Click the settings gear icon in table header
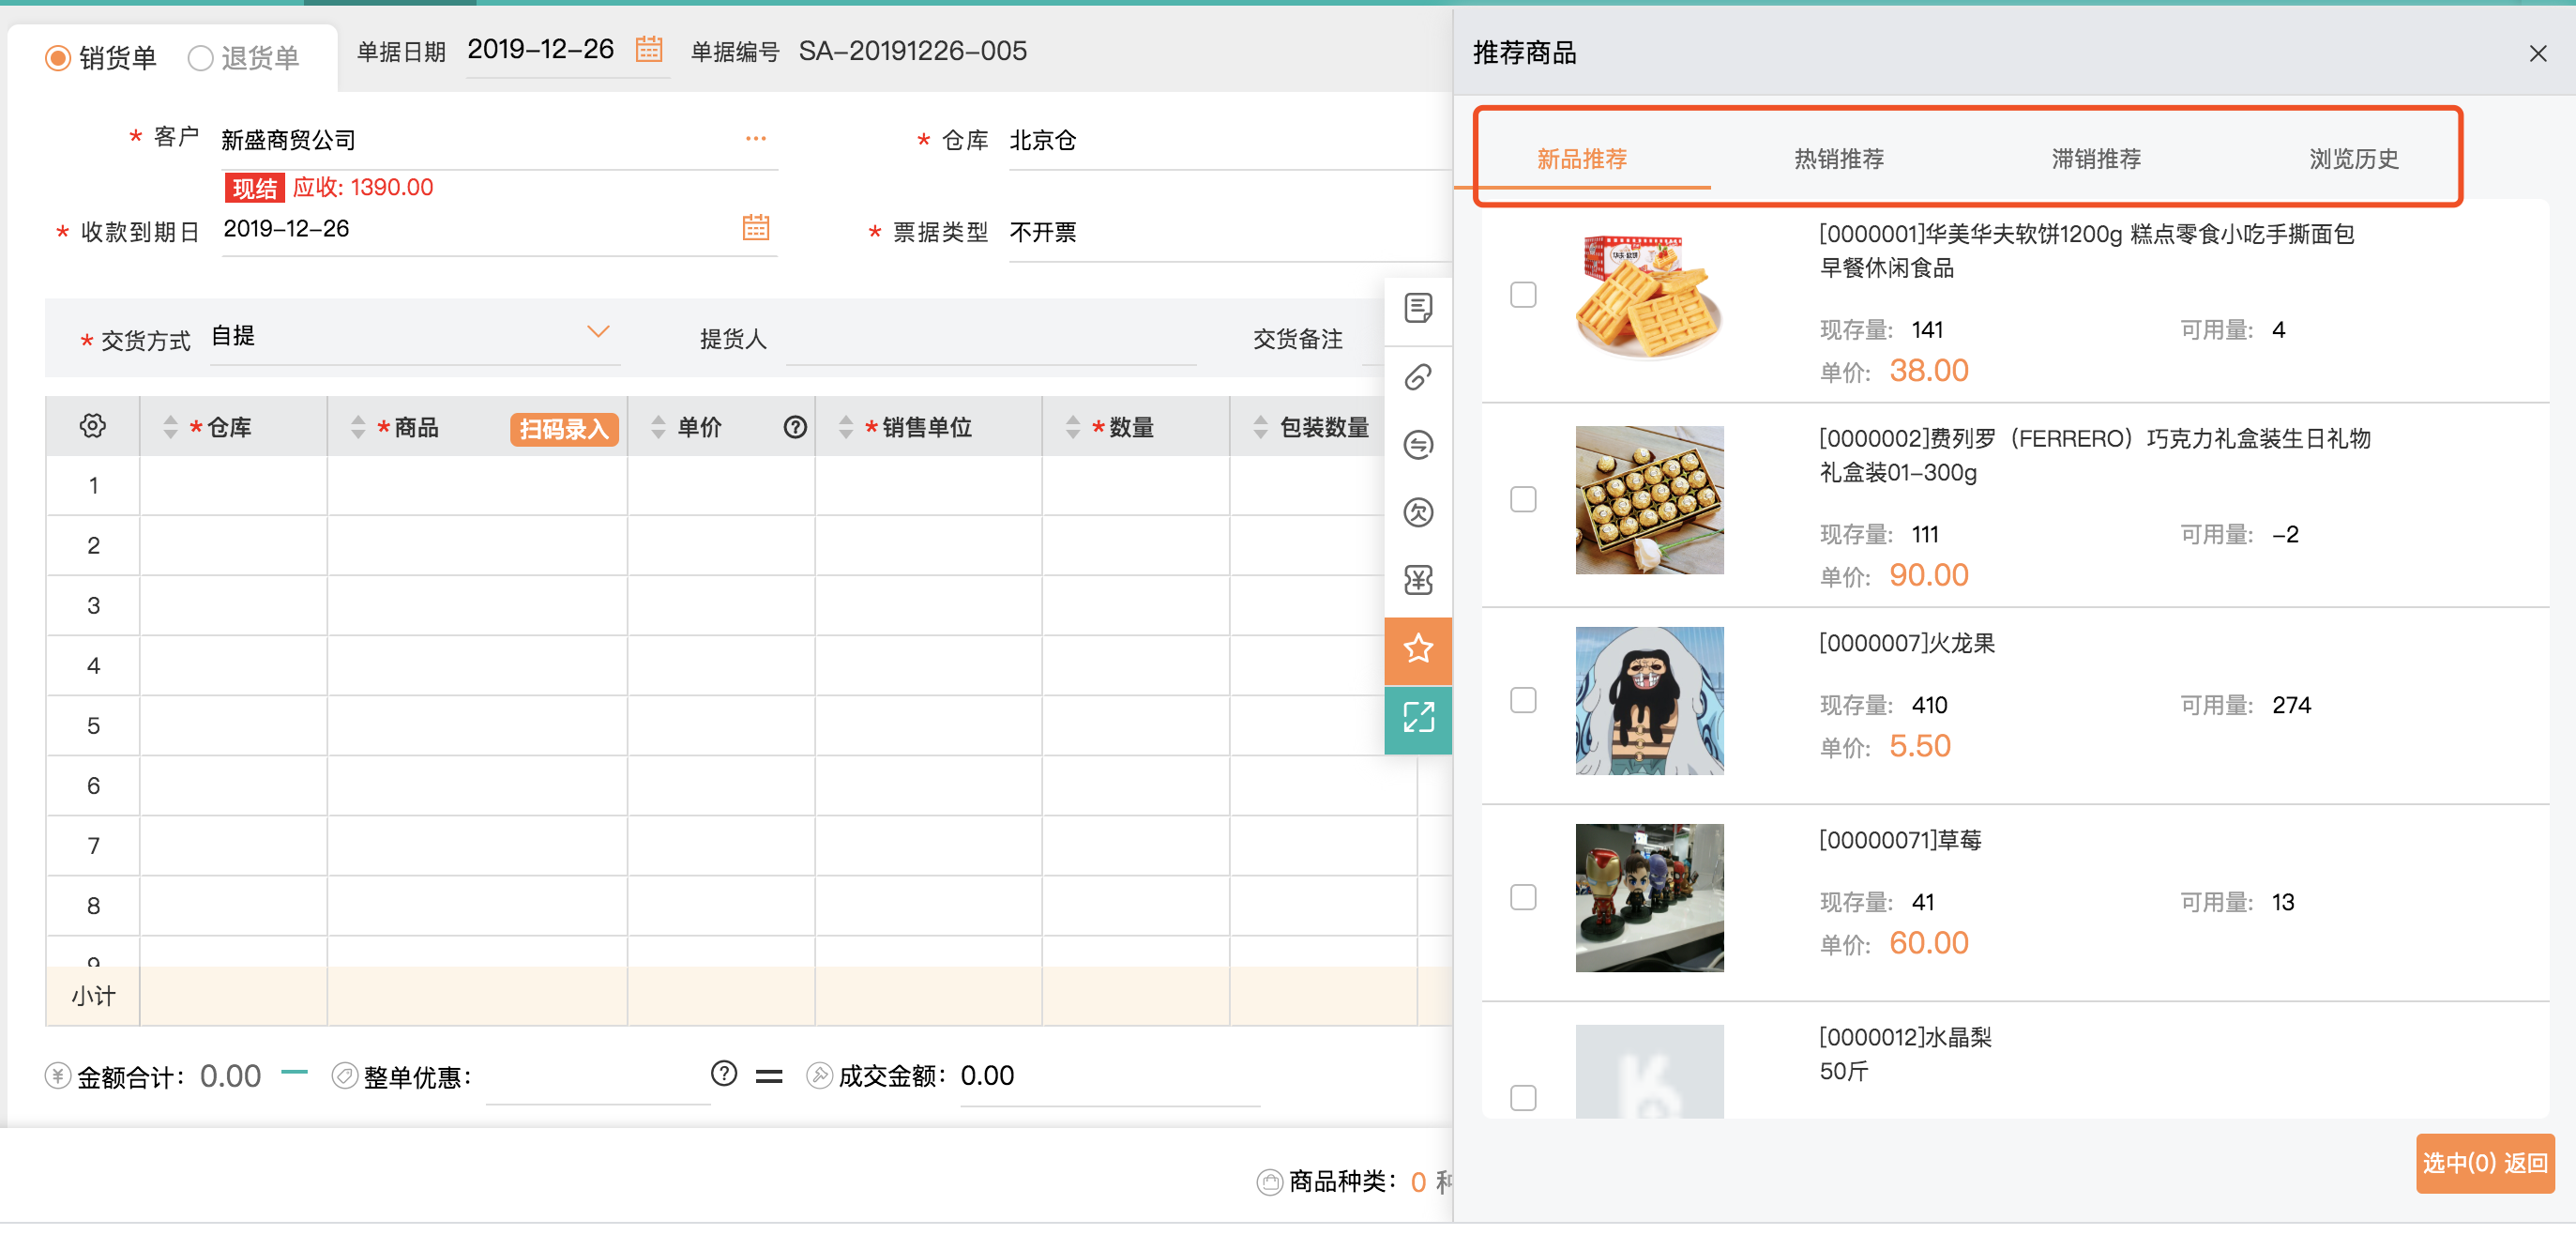The width and height of the screenshot is (2576, 1235). click(x=90, y=426)
